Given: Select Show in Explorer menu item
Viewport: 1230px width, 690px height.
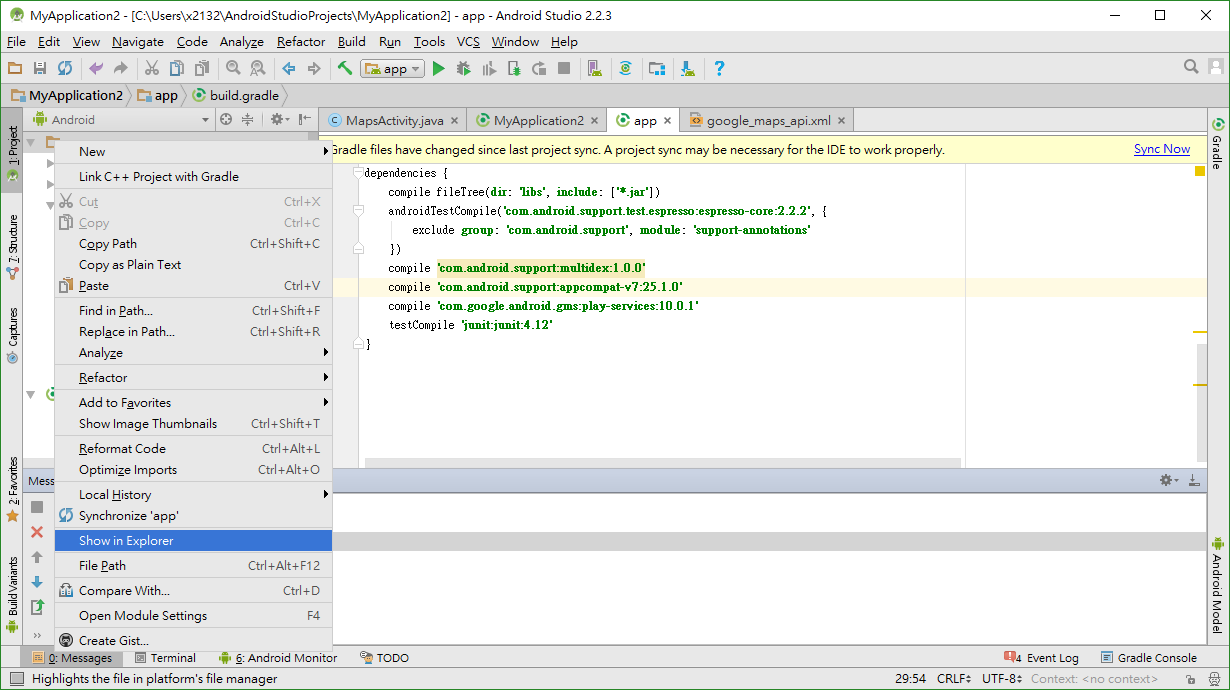Looking at the screenshot, I should 126,540.
